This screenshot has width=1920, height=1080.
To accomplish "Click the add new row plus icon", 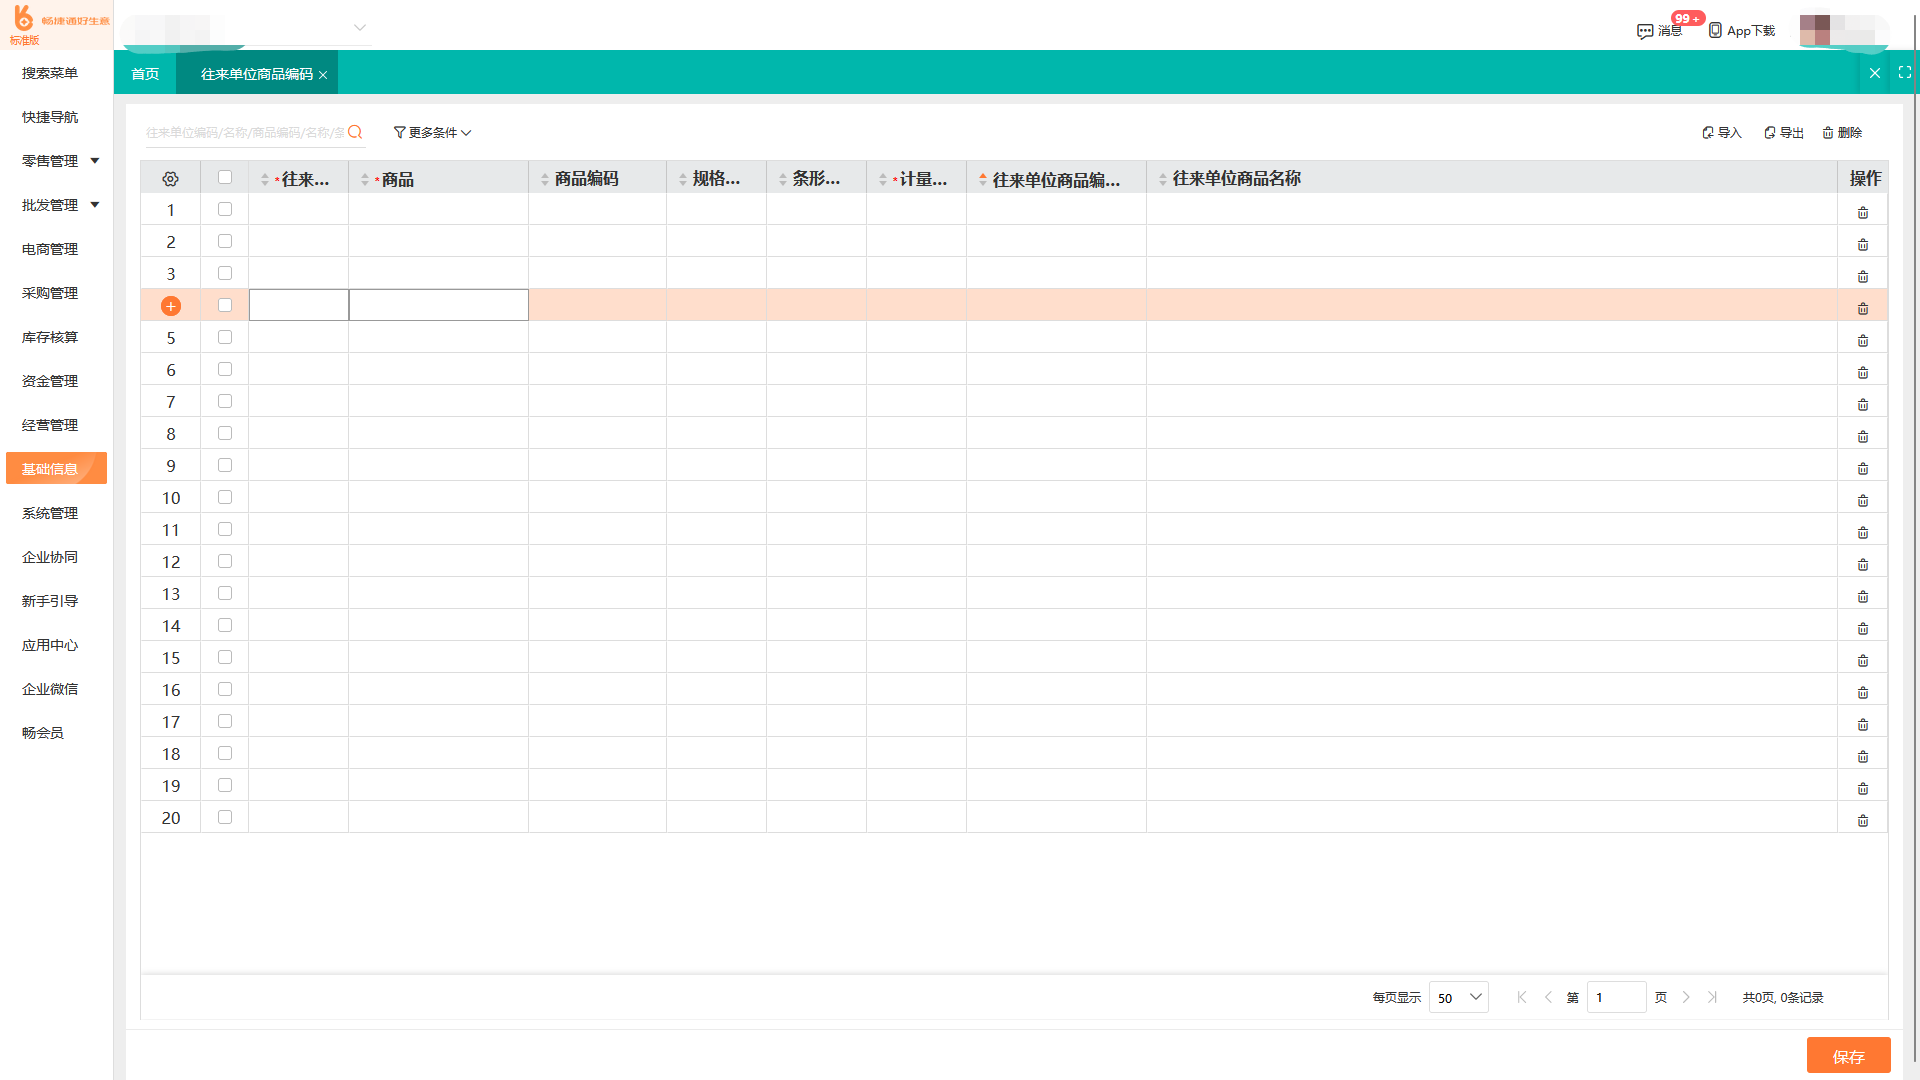I will (170, 305).
